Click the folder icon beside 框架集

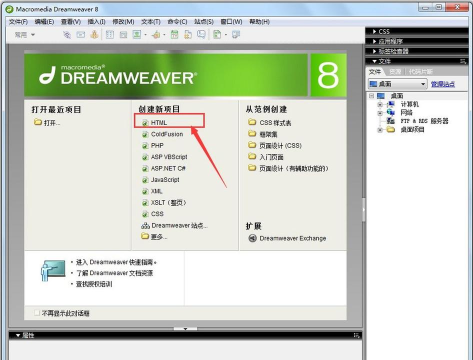252,134
